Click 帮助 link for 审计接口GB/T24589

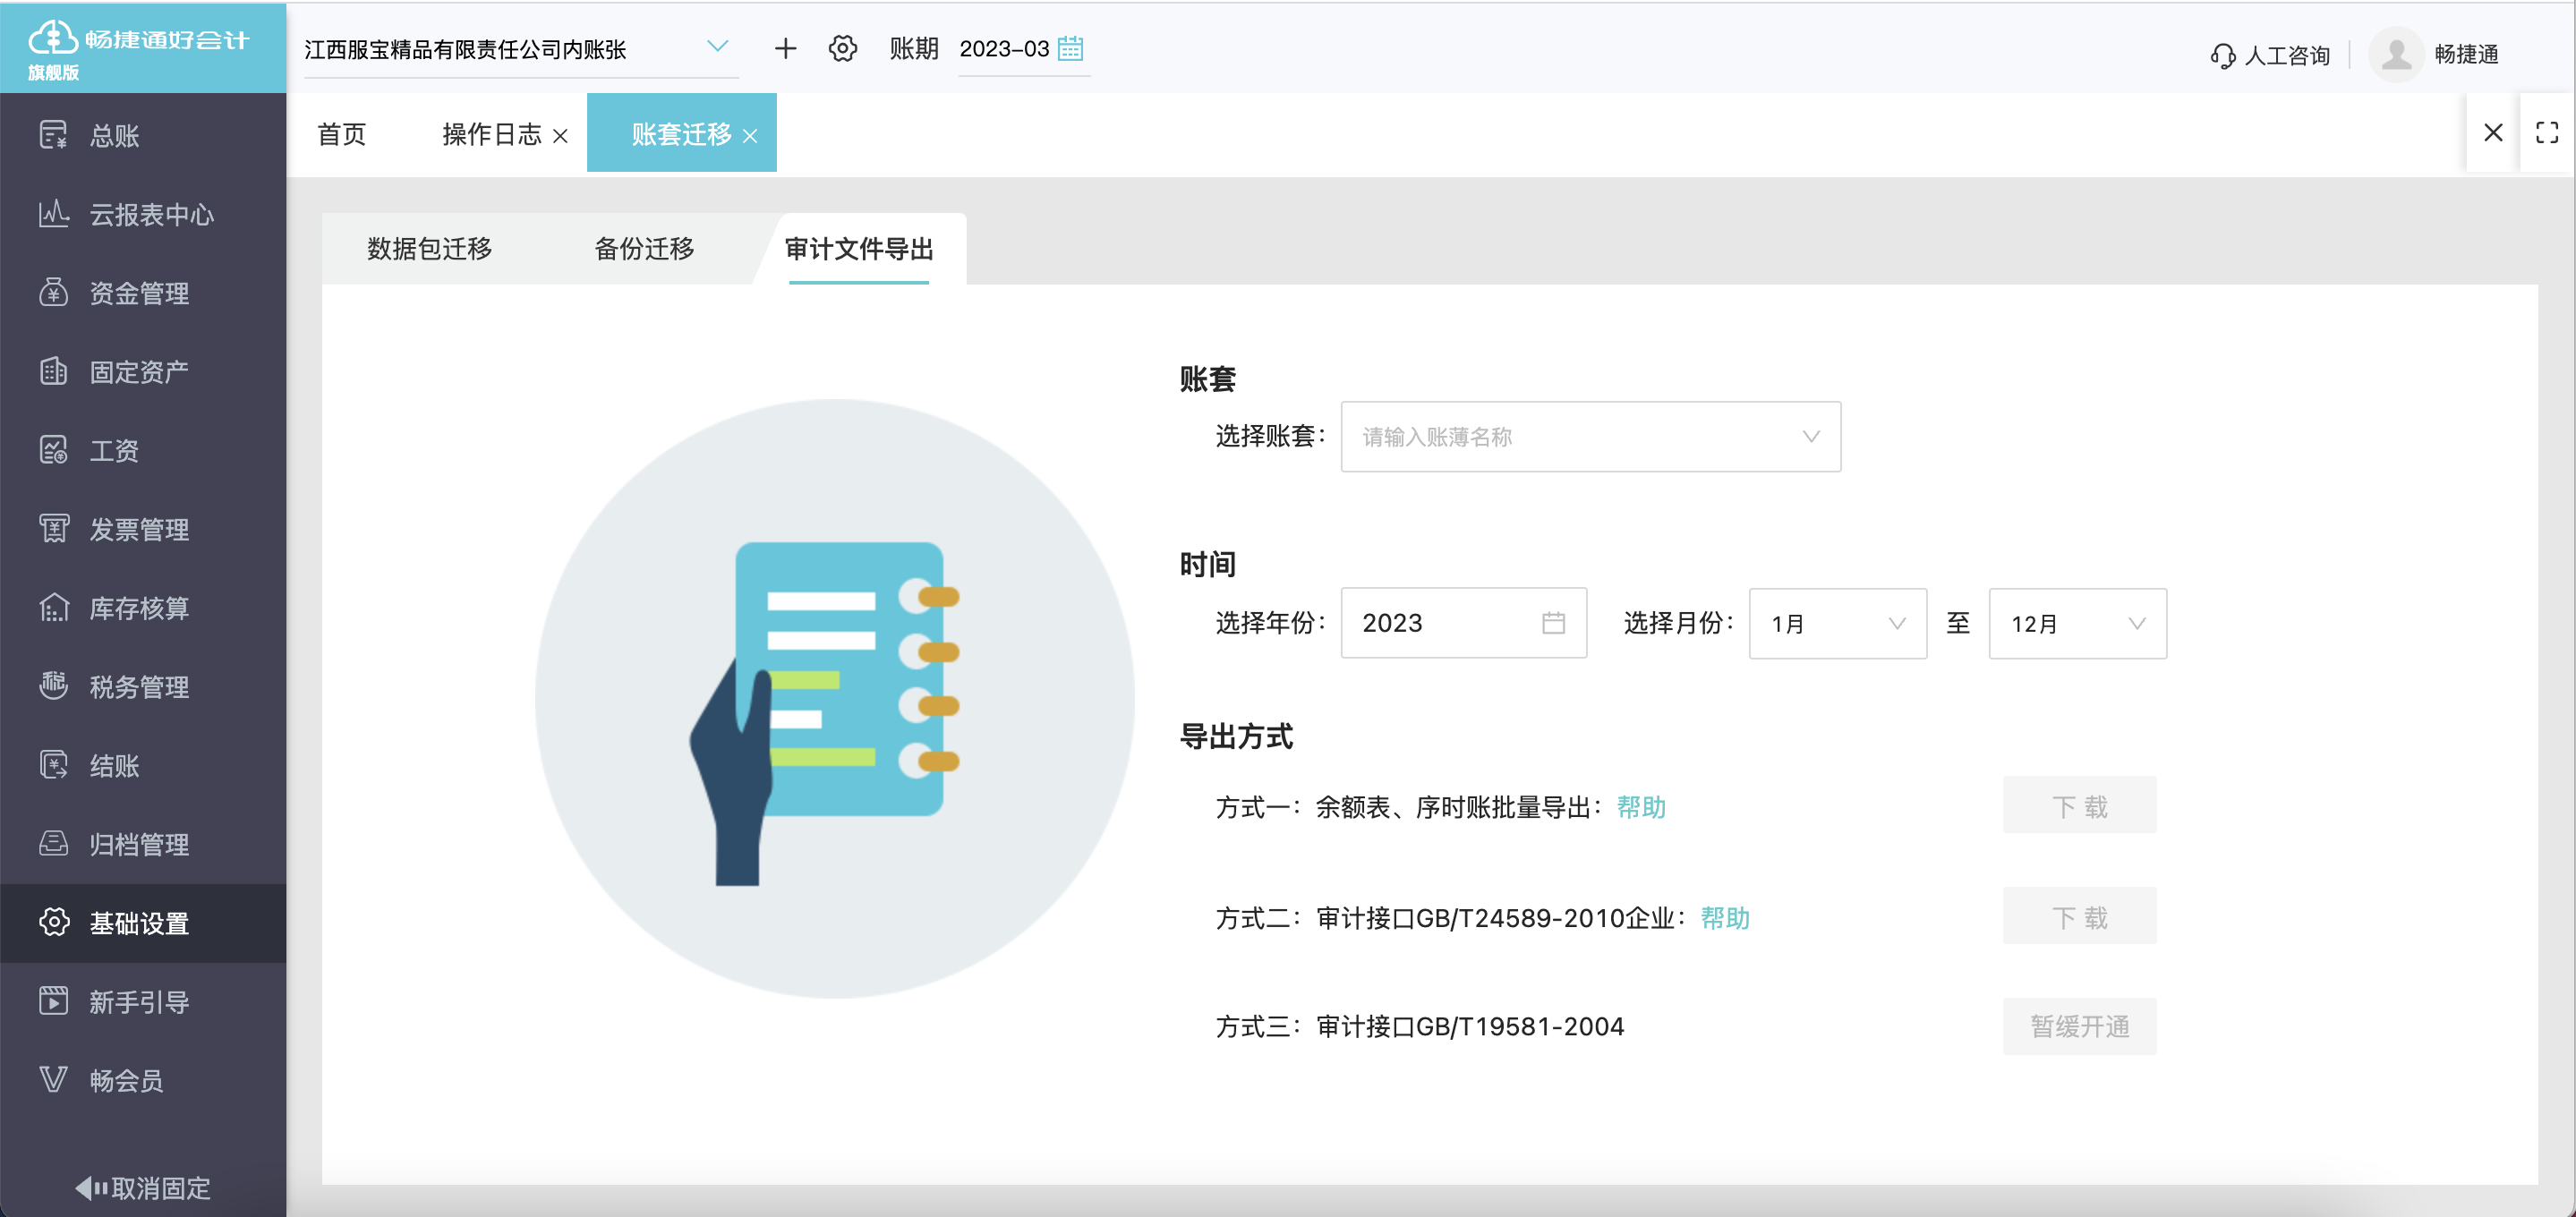pyautogui.click(x=1723, y=918)
